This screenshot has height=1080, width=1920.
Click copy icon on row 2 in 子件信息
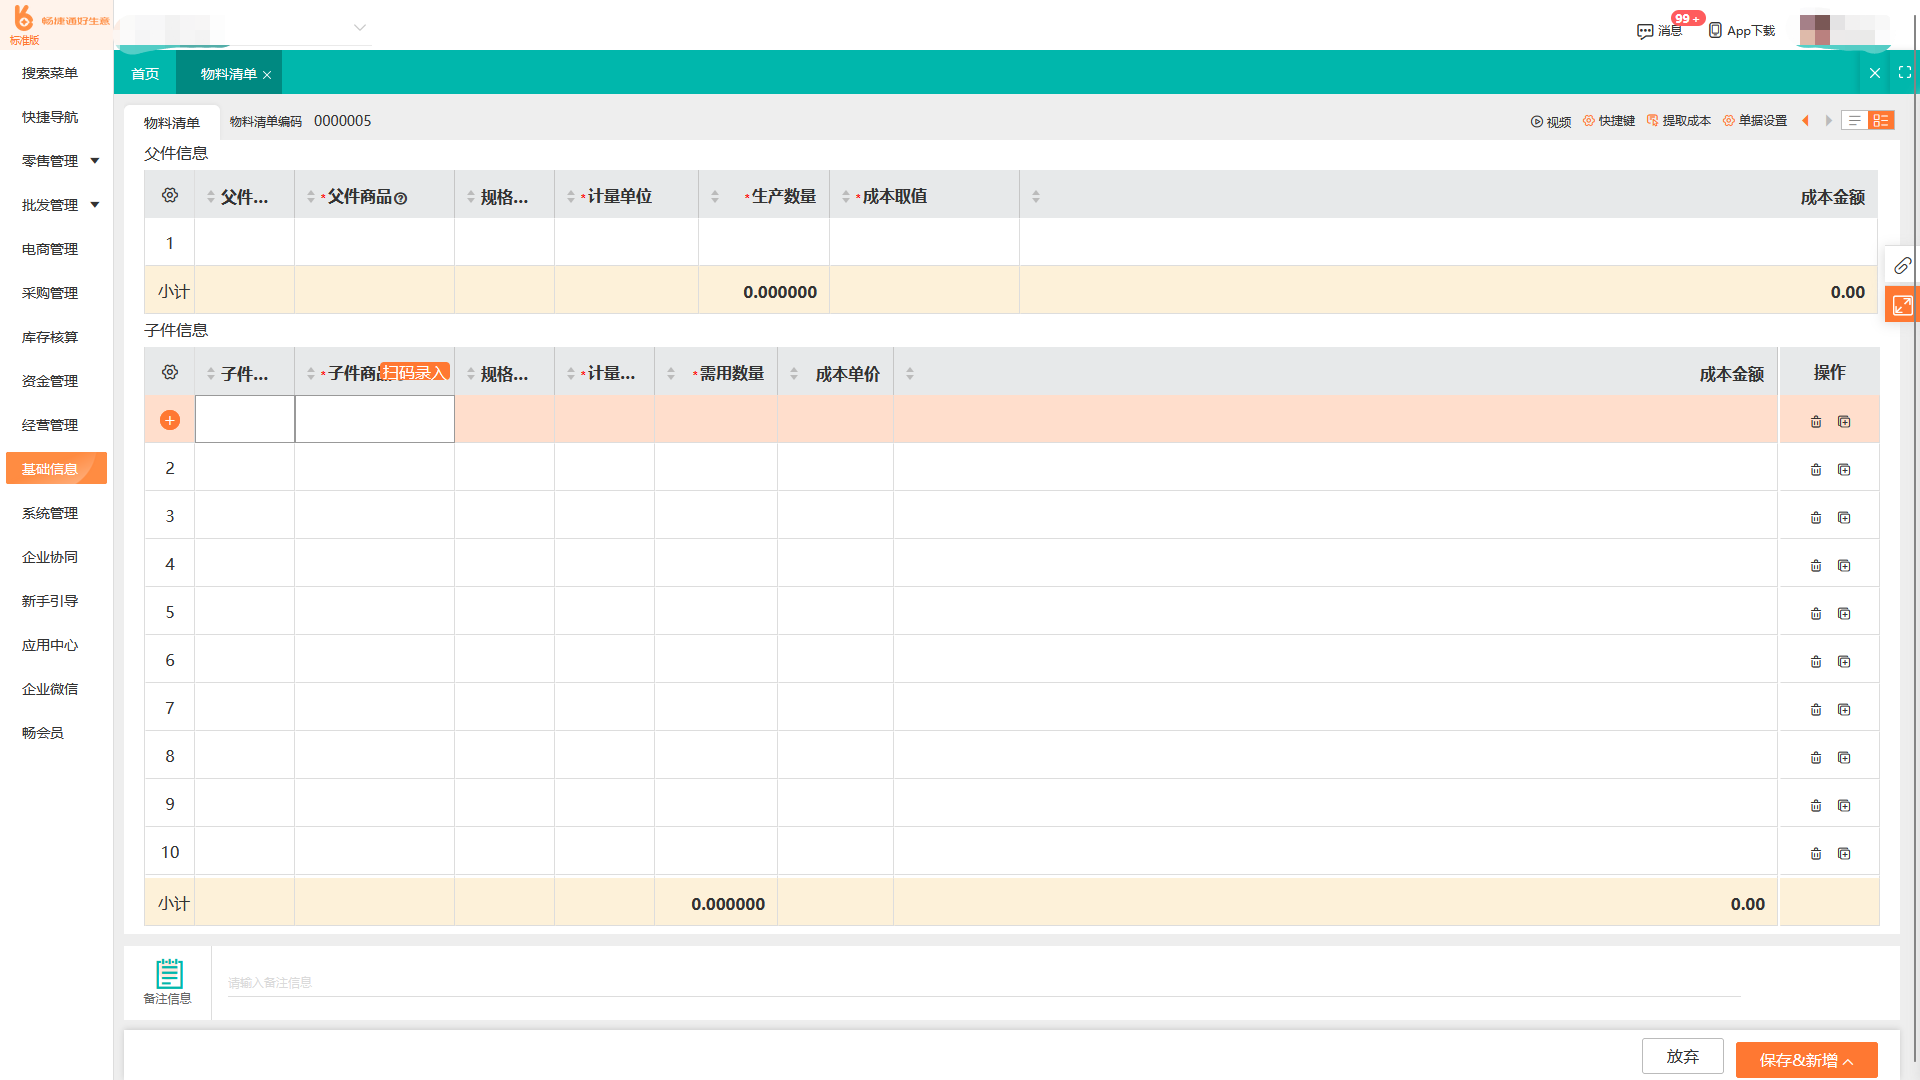point(1845,469)
